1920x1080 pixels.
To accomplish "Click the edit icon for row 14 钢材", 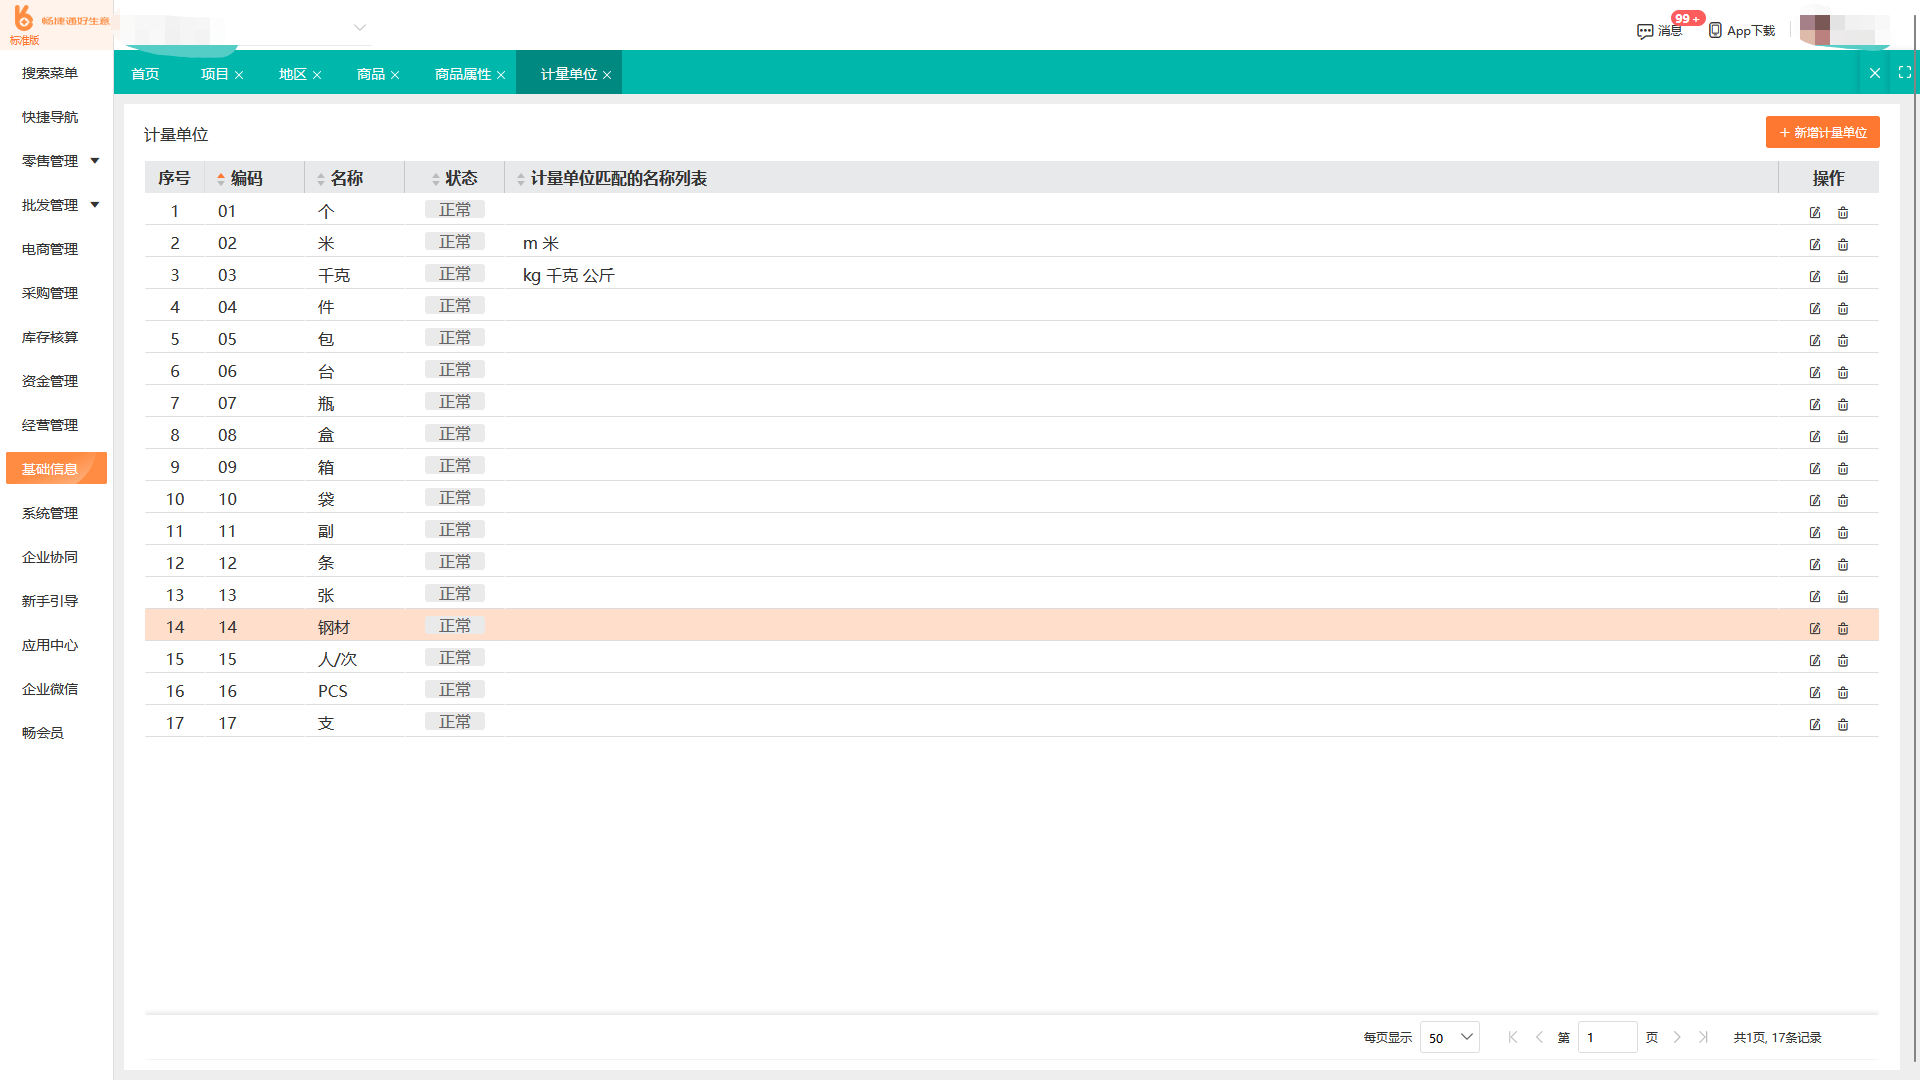I will (x=1815, y=626).
